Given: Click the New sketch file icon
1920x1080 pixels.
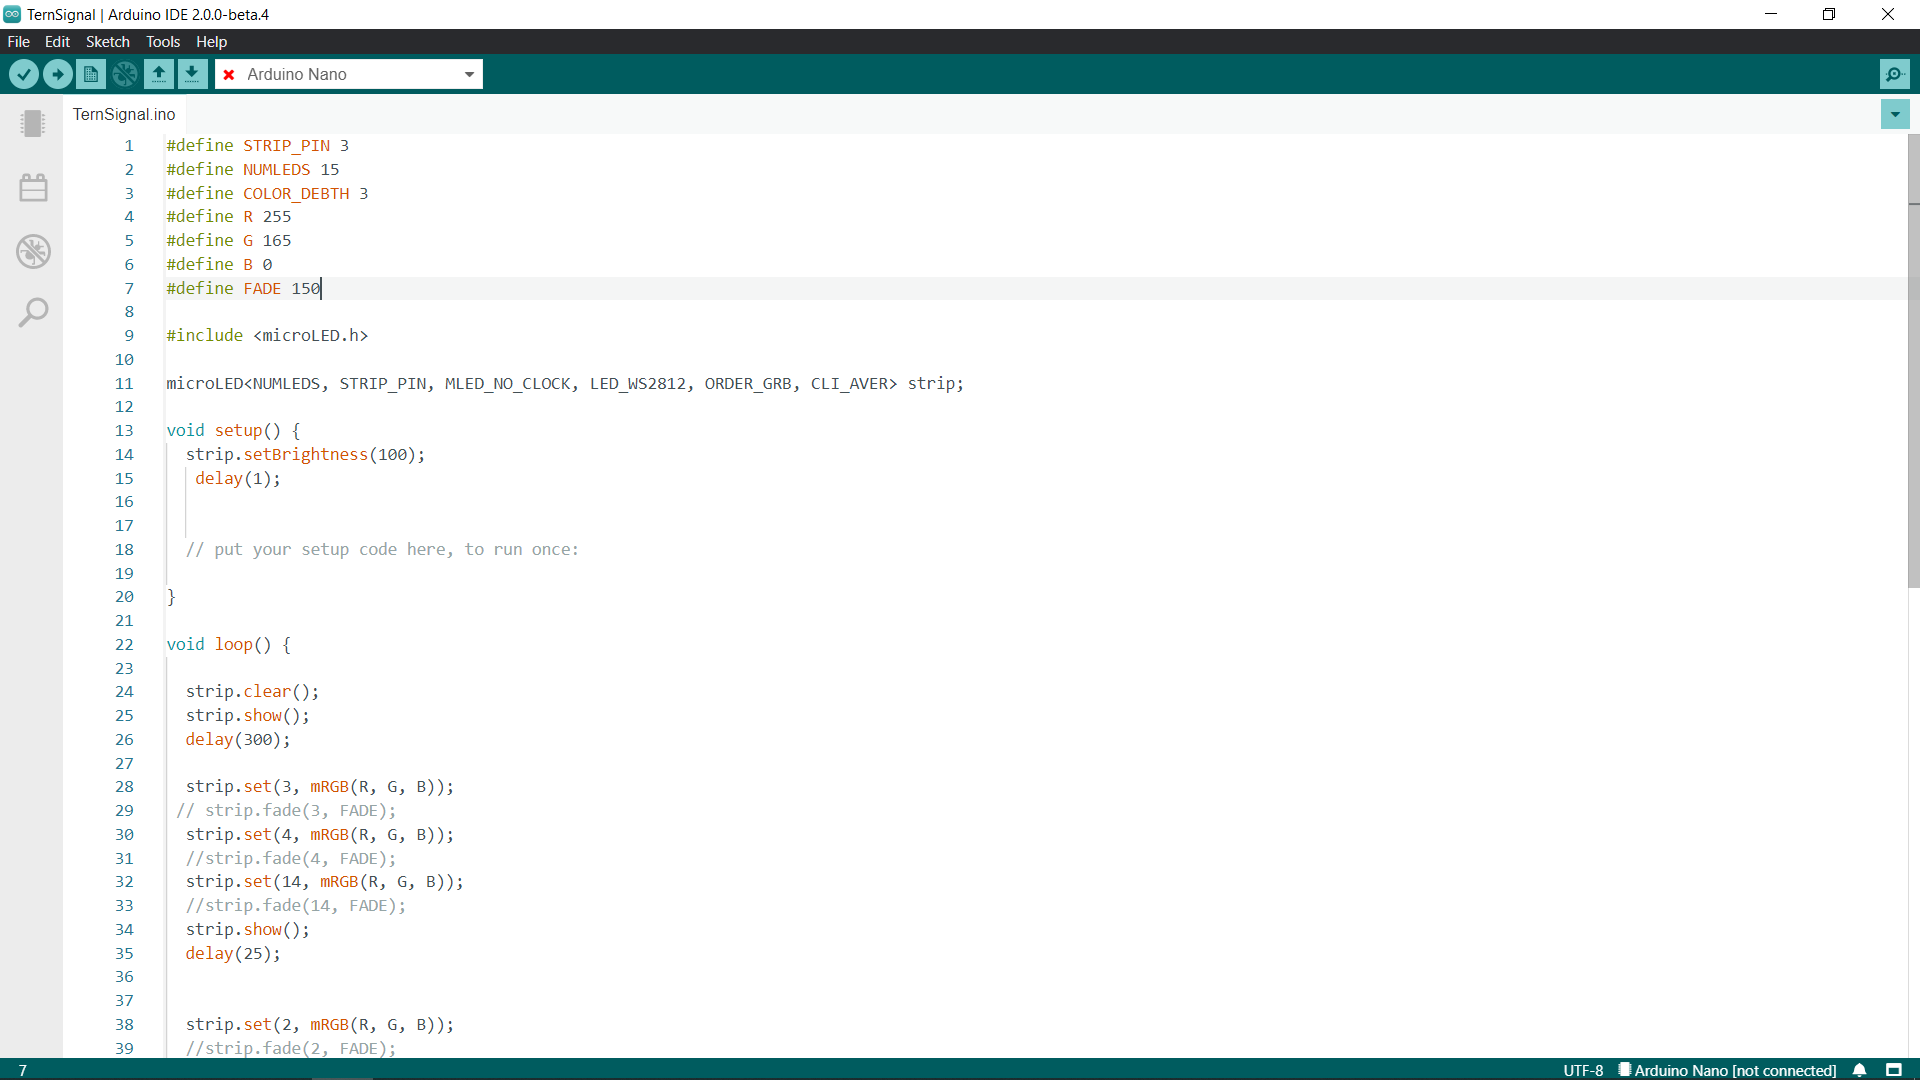Looking at the screenshot, I should coord(91,74).
